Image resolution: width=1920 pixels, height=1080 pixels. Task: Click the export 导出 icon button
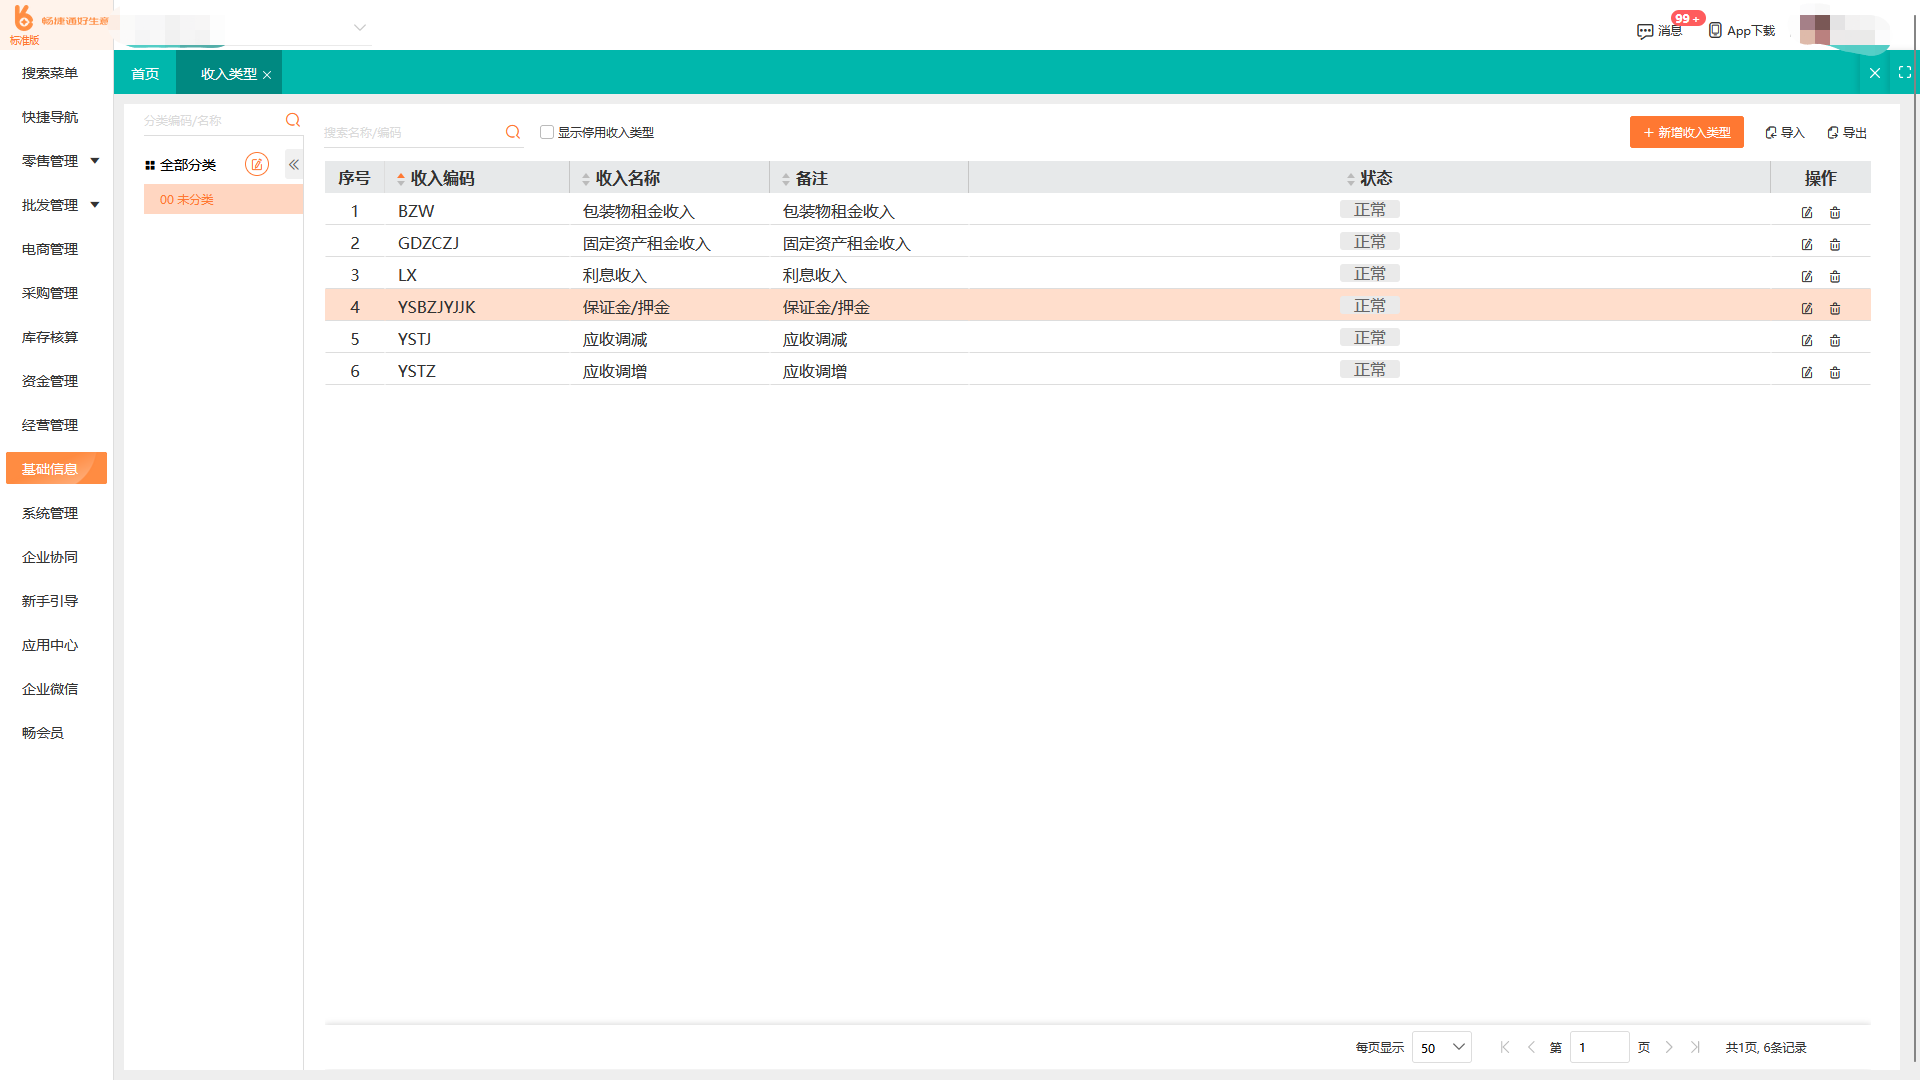(1846, 132)
